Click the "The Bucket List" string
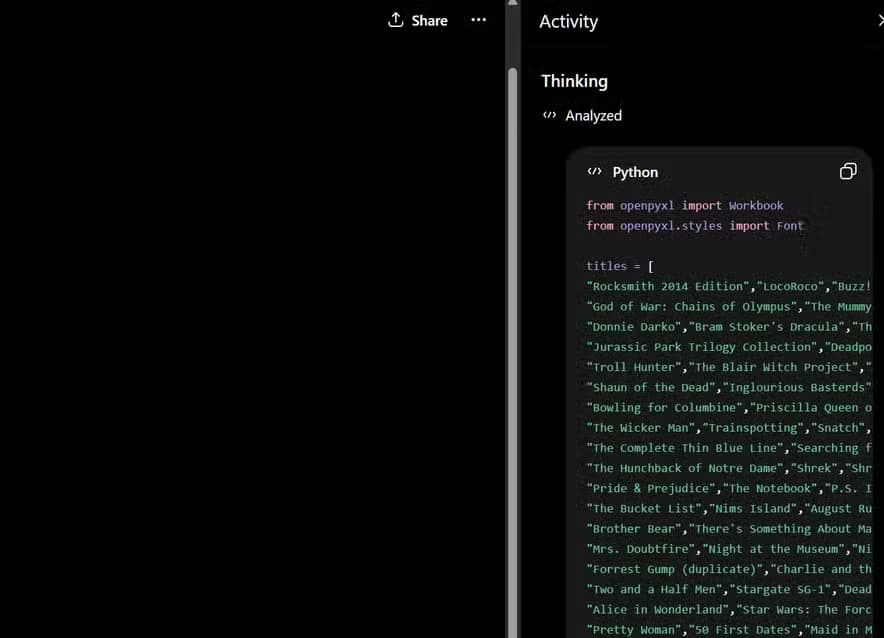 [x=644, y=509]
